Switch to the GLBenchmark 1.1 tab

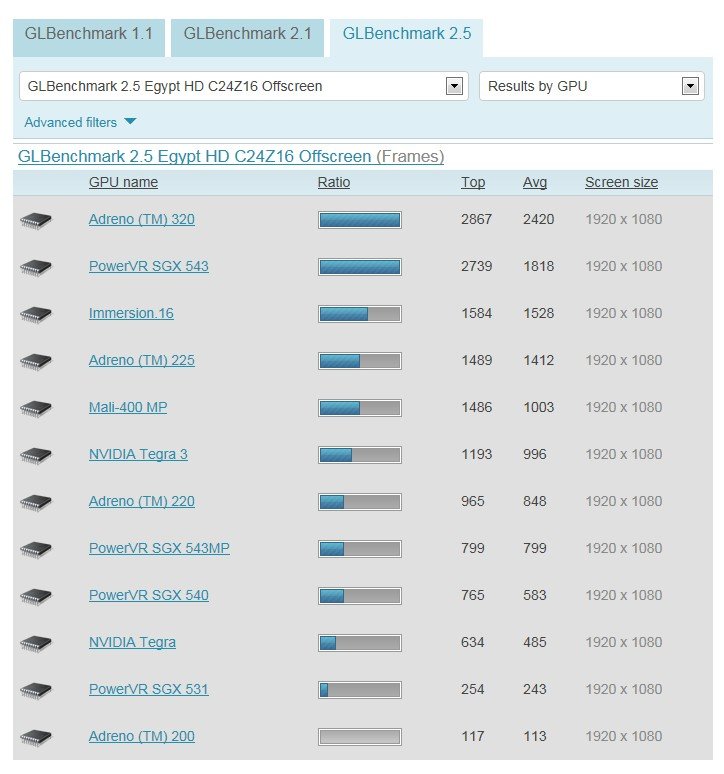87,34
